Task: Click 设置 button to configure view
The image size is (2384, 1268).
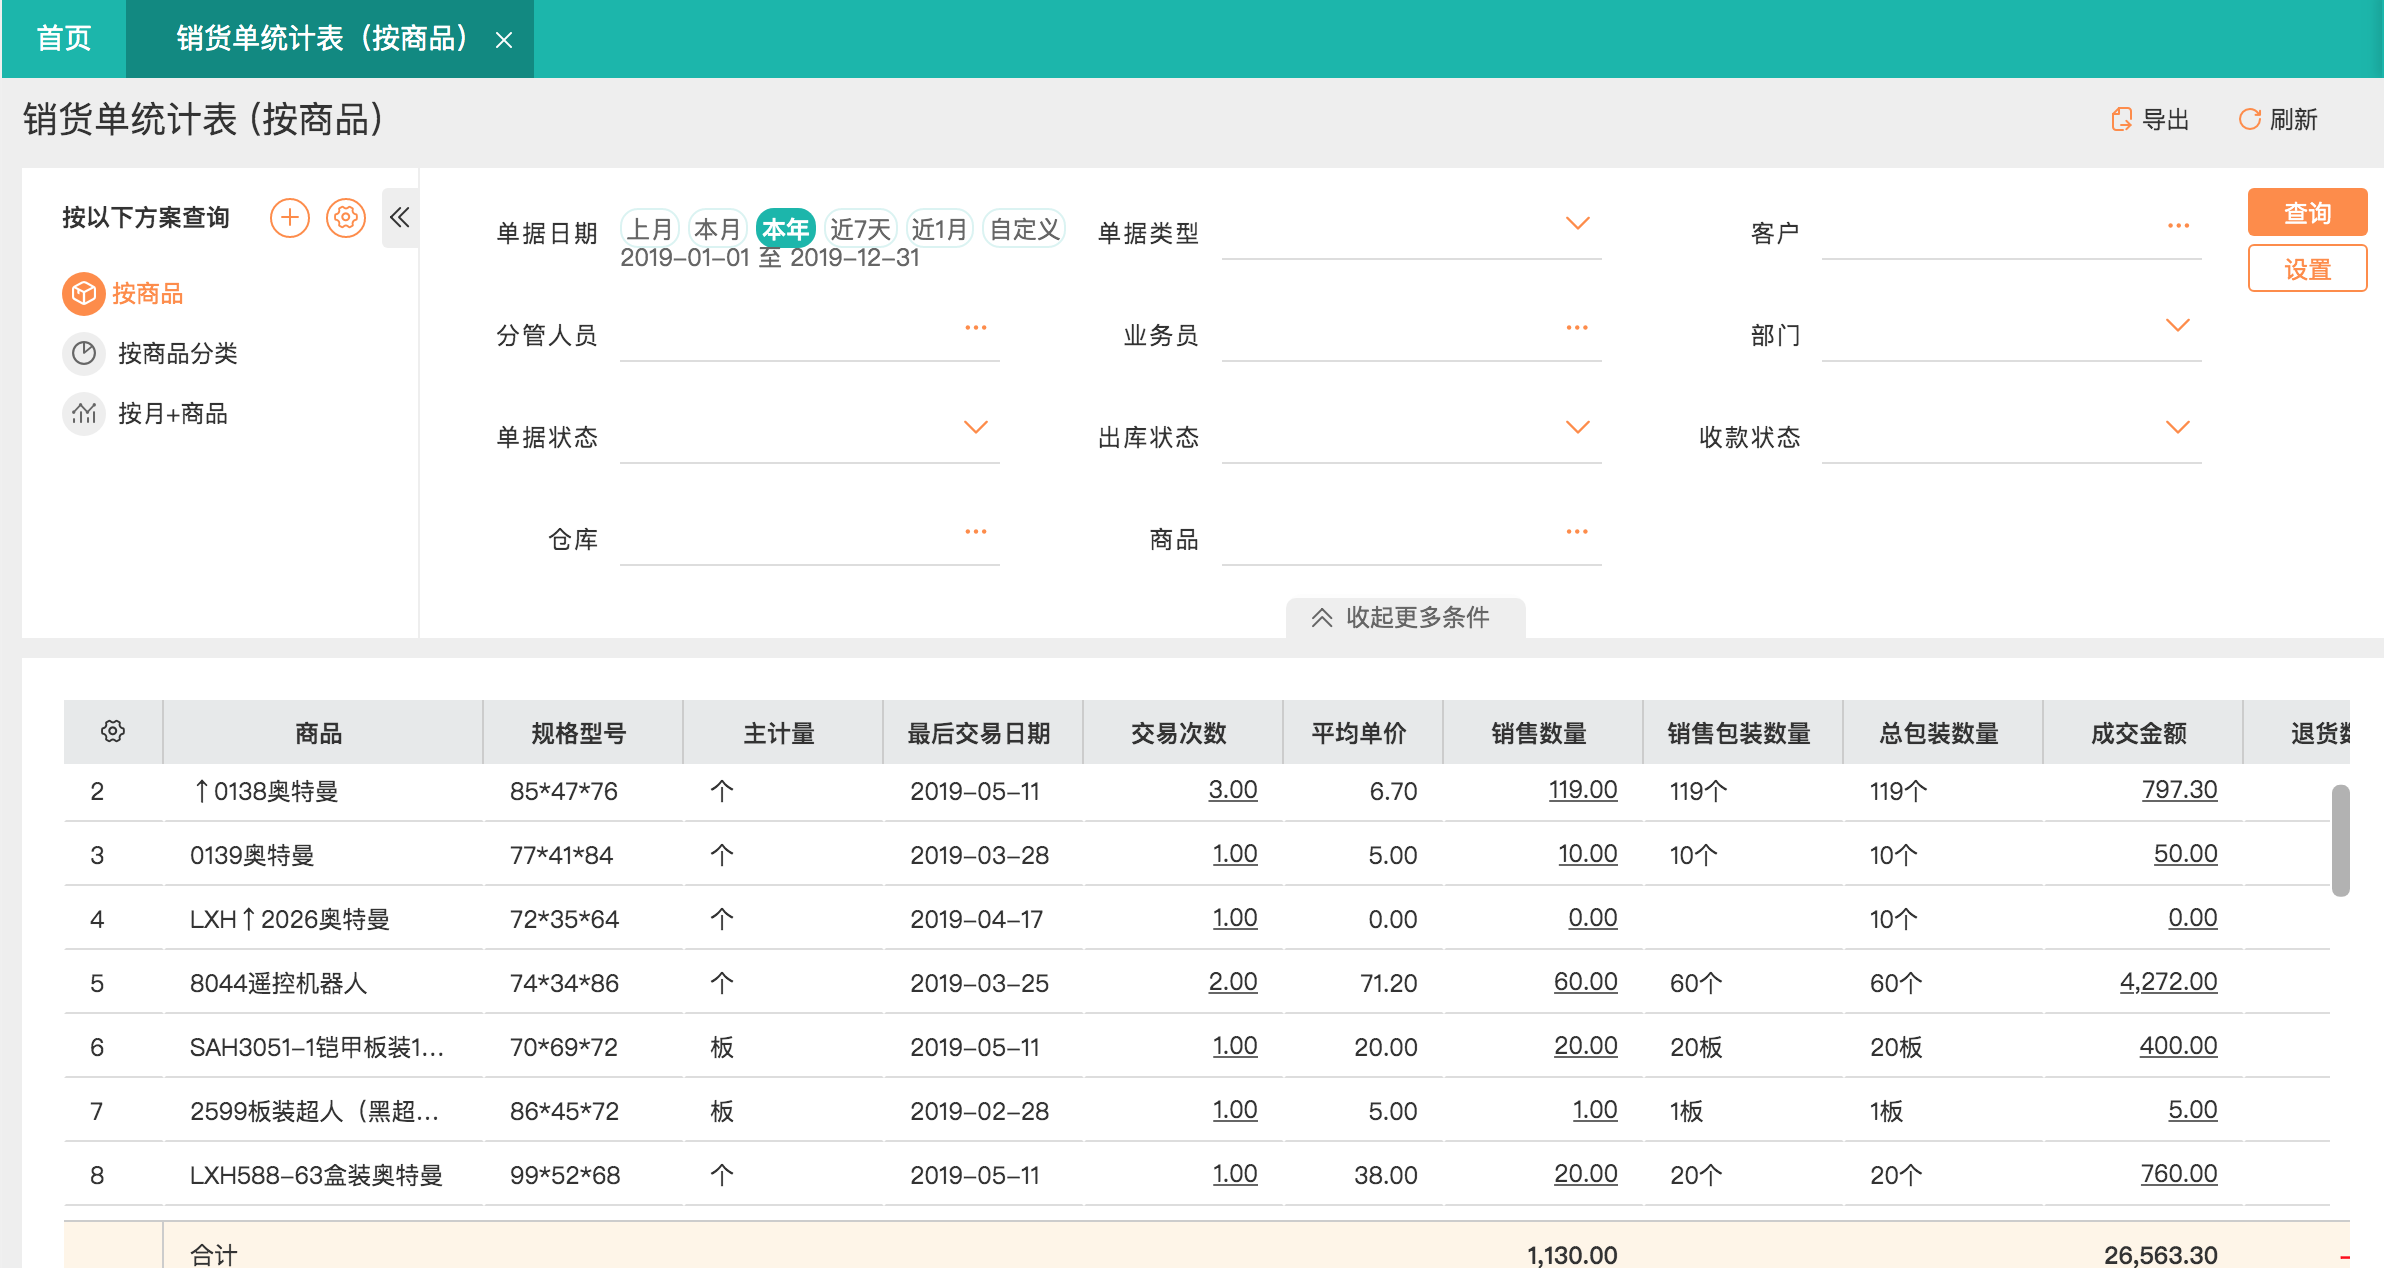Action: [2302, 268]
